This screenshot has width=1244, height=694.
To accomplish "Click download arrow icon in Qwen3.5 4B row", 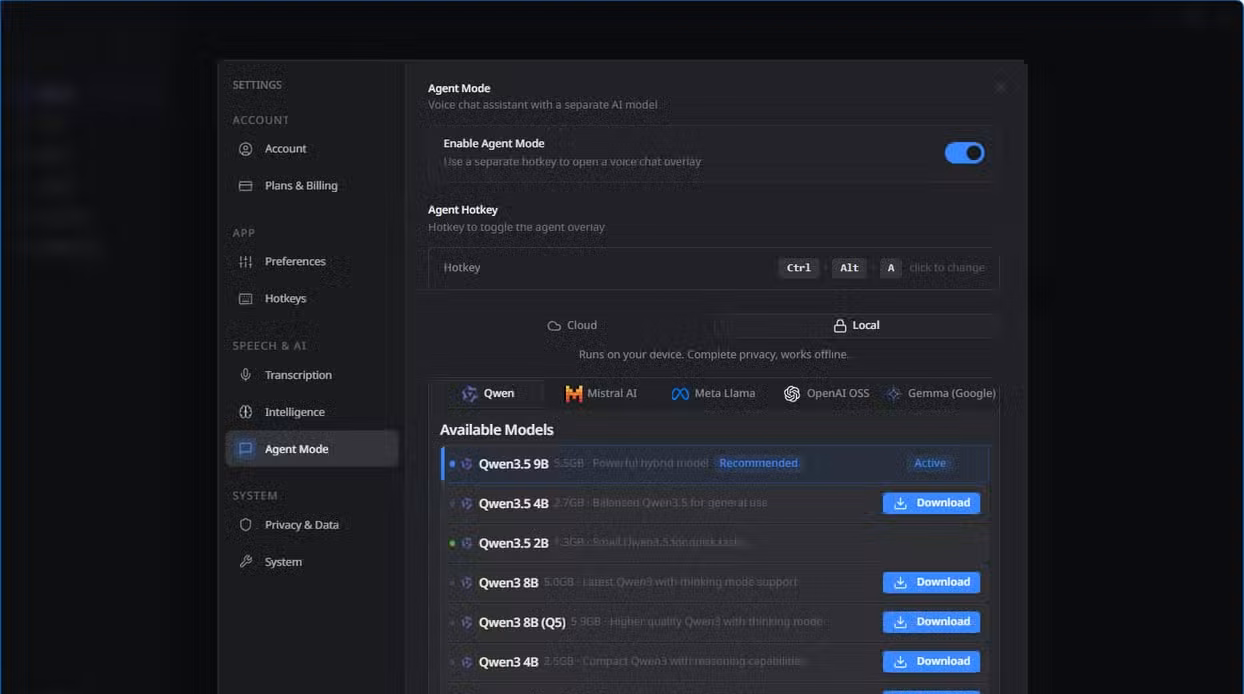I will [900, 503].
